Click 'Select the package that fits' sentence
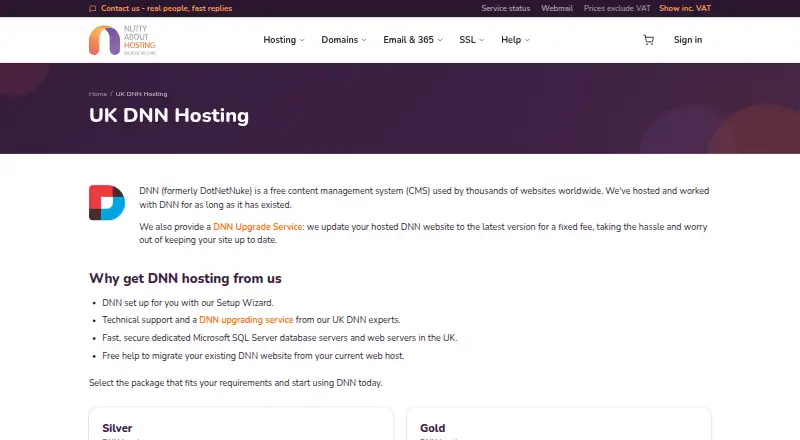 click(x=236, y=383)
